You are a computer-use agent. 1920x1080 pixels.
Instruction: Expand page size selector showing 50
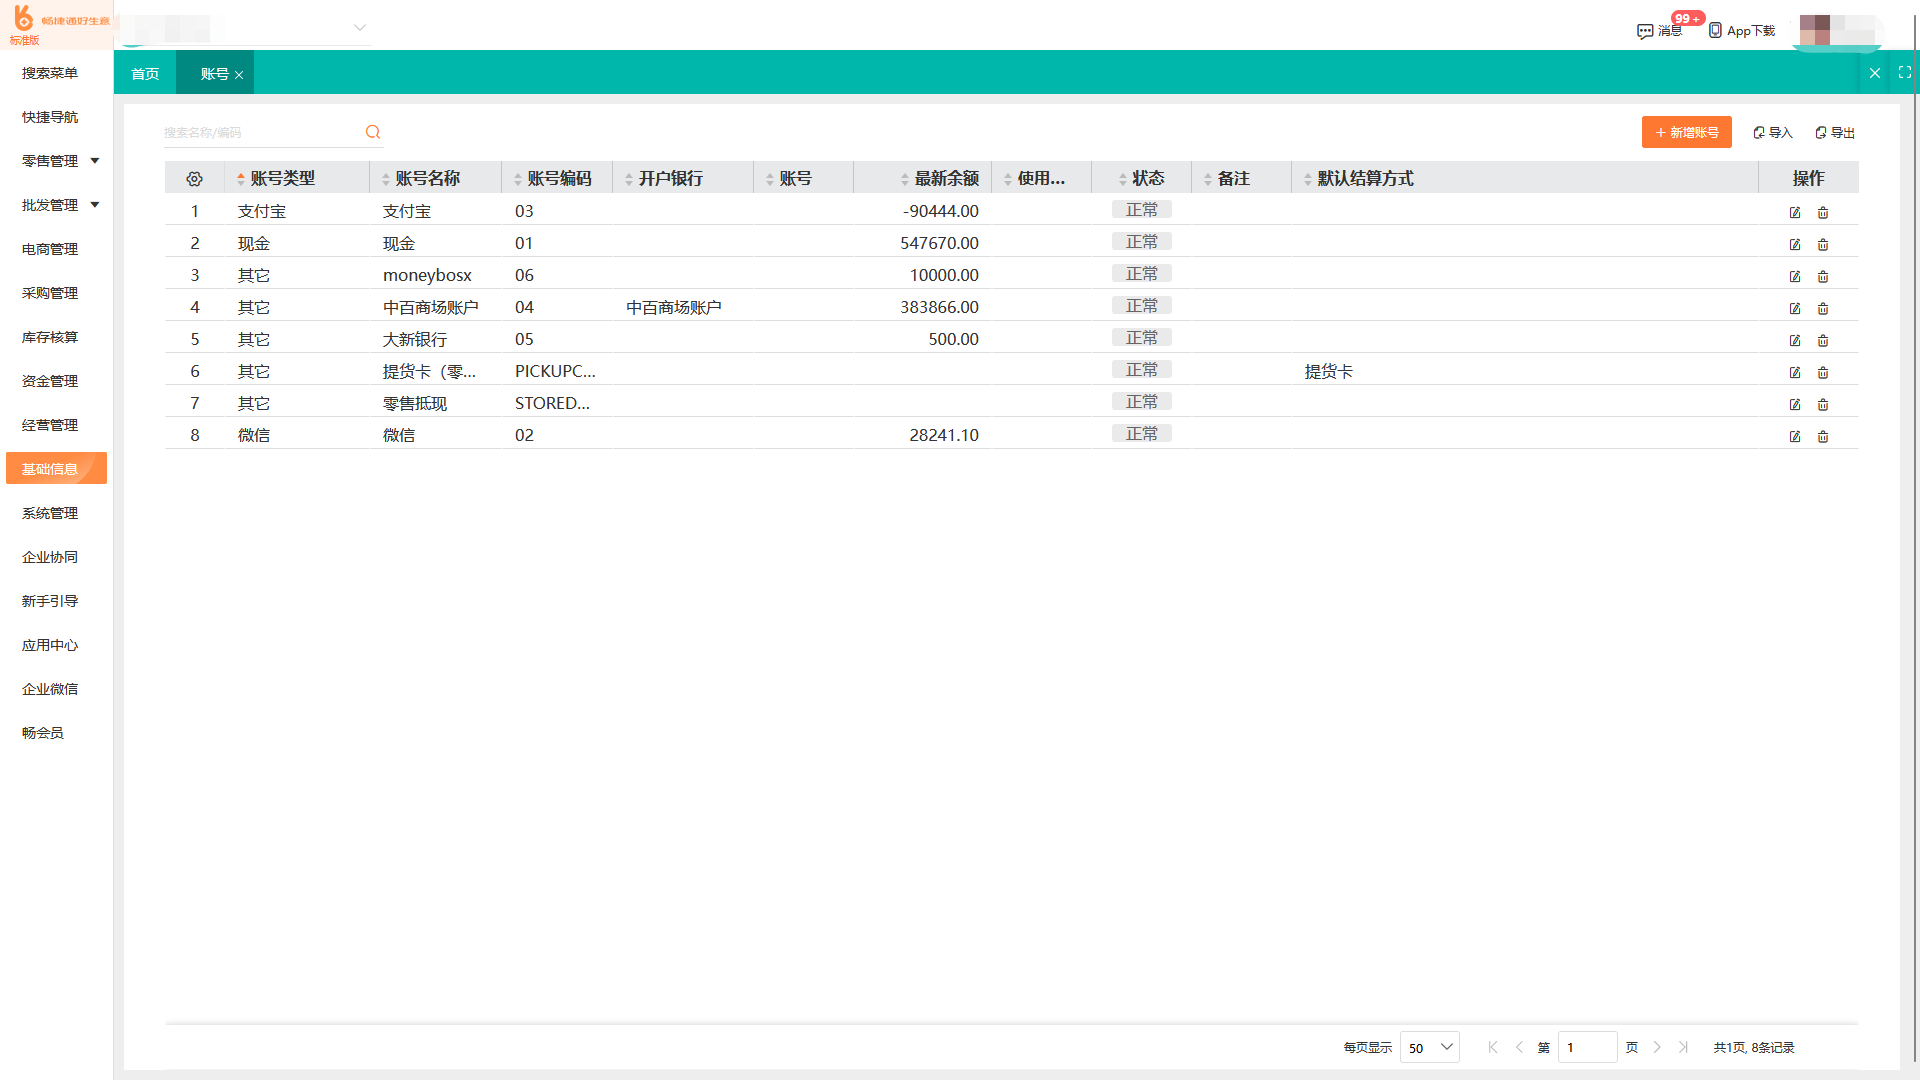(x=1431, y=1047)
